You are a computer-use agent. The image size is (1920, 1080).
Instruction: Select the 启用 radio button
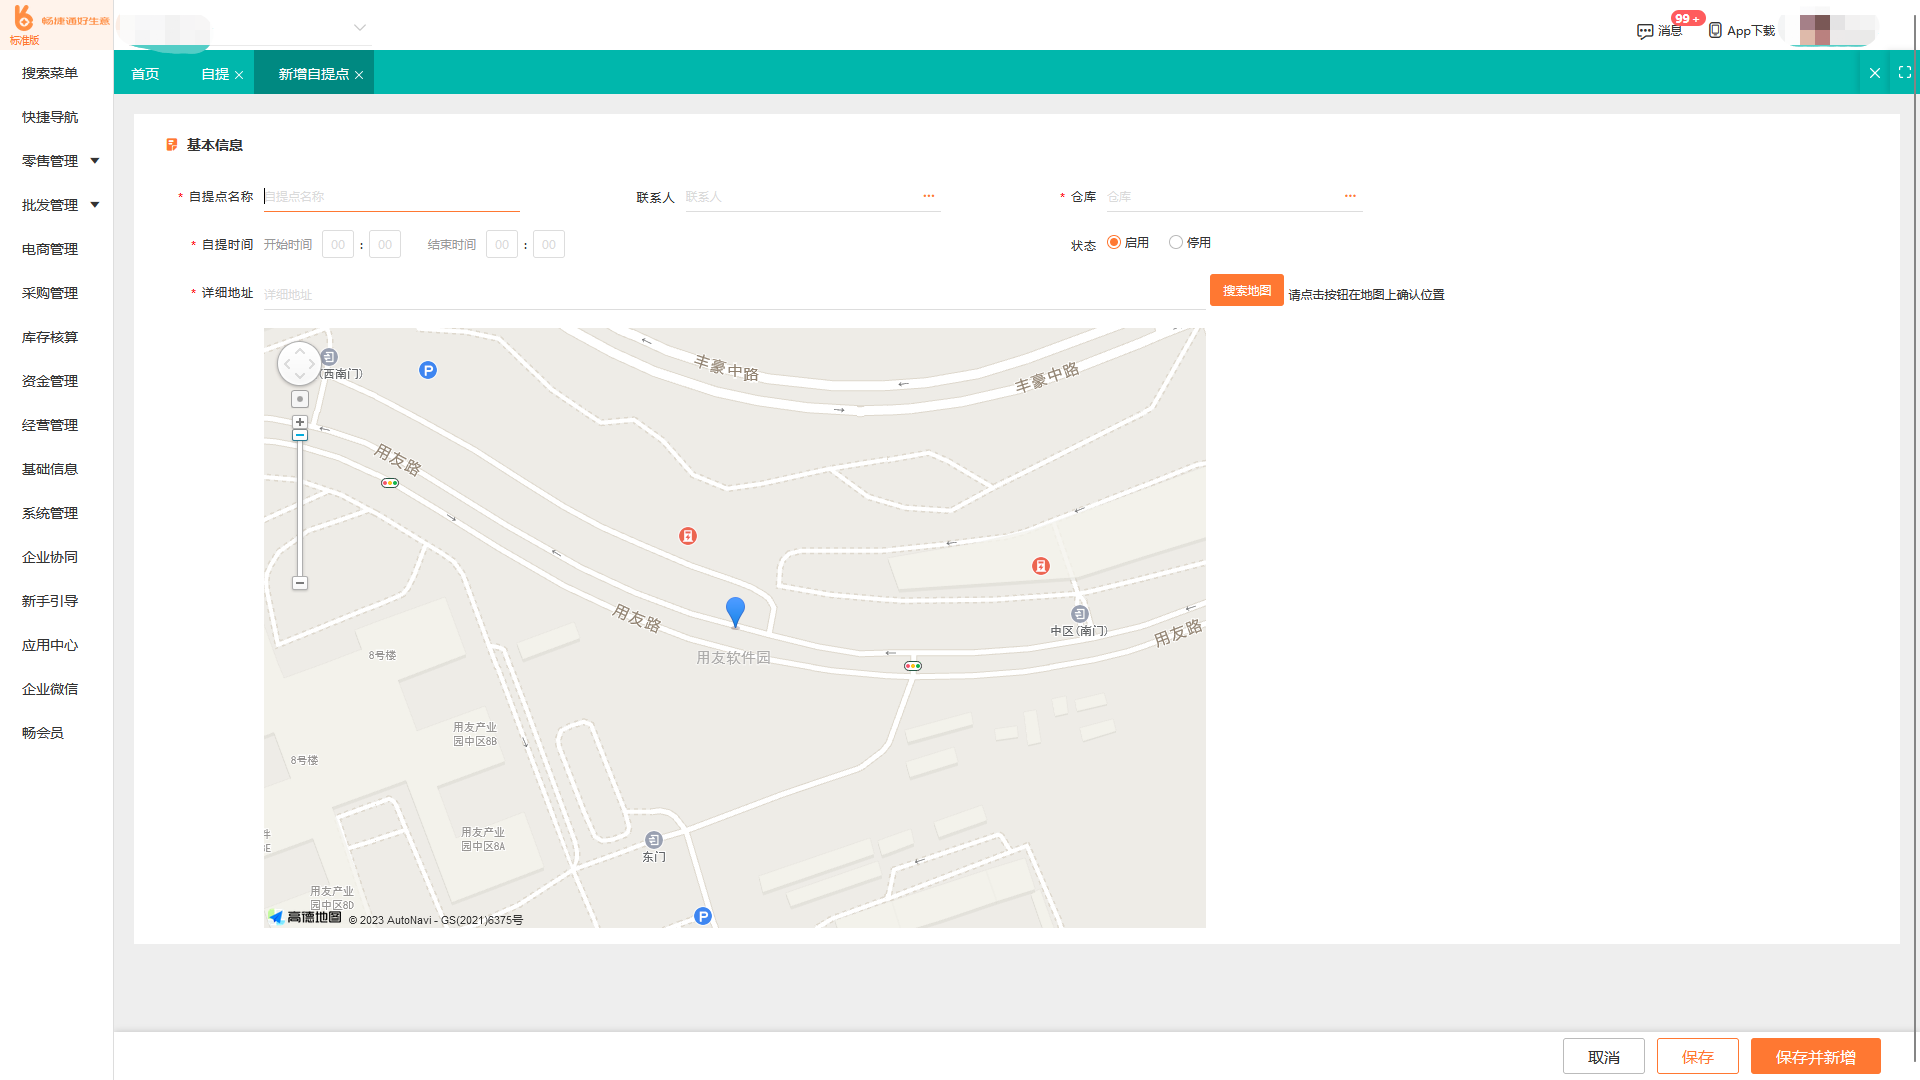[1113, 243]
